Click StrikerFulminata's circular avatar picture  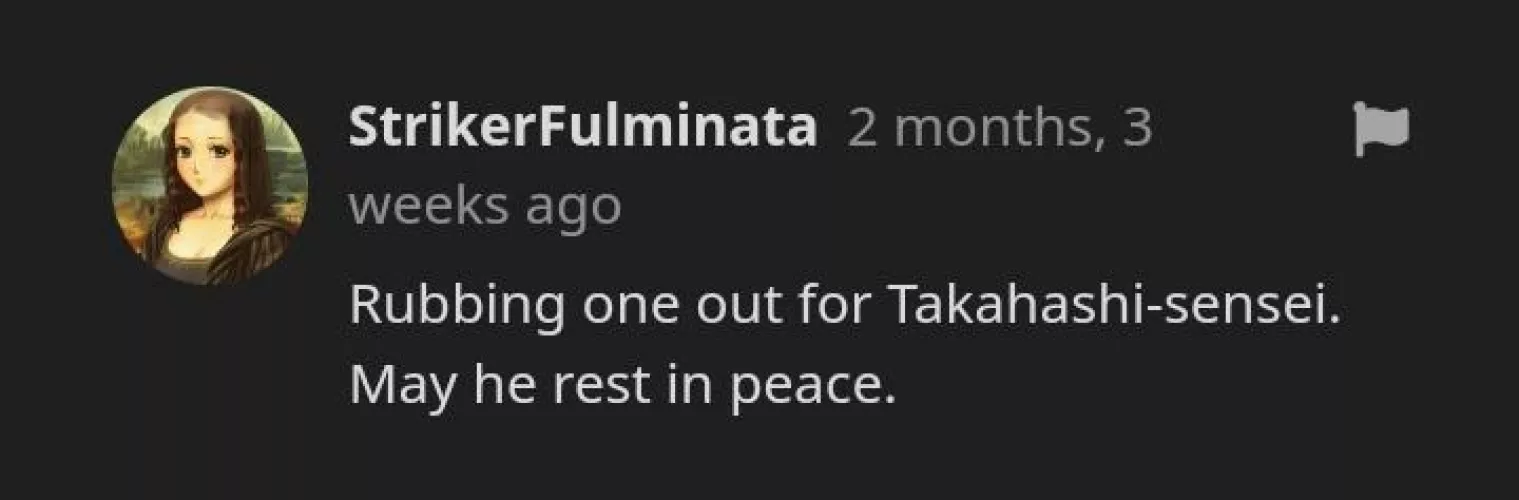click(x=210, y=186)
